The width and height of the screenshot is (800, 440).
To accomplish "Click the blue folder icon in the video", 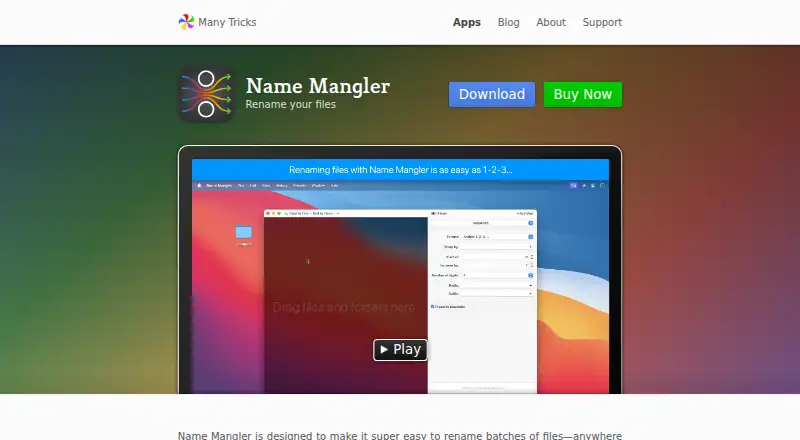I will tap(243, 232).
